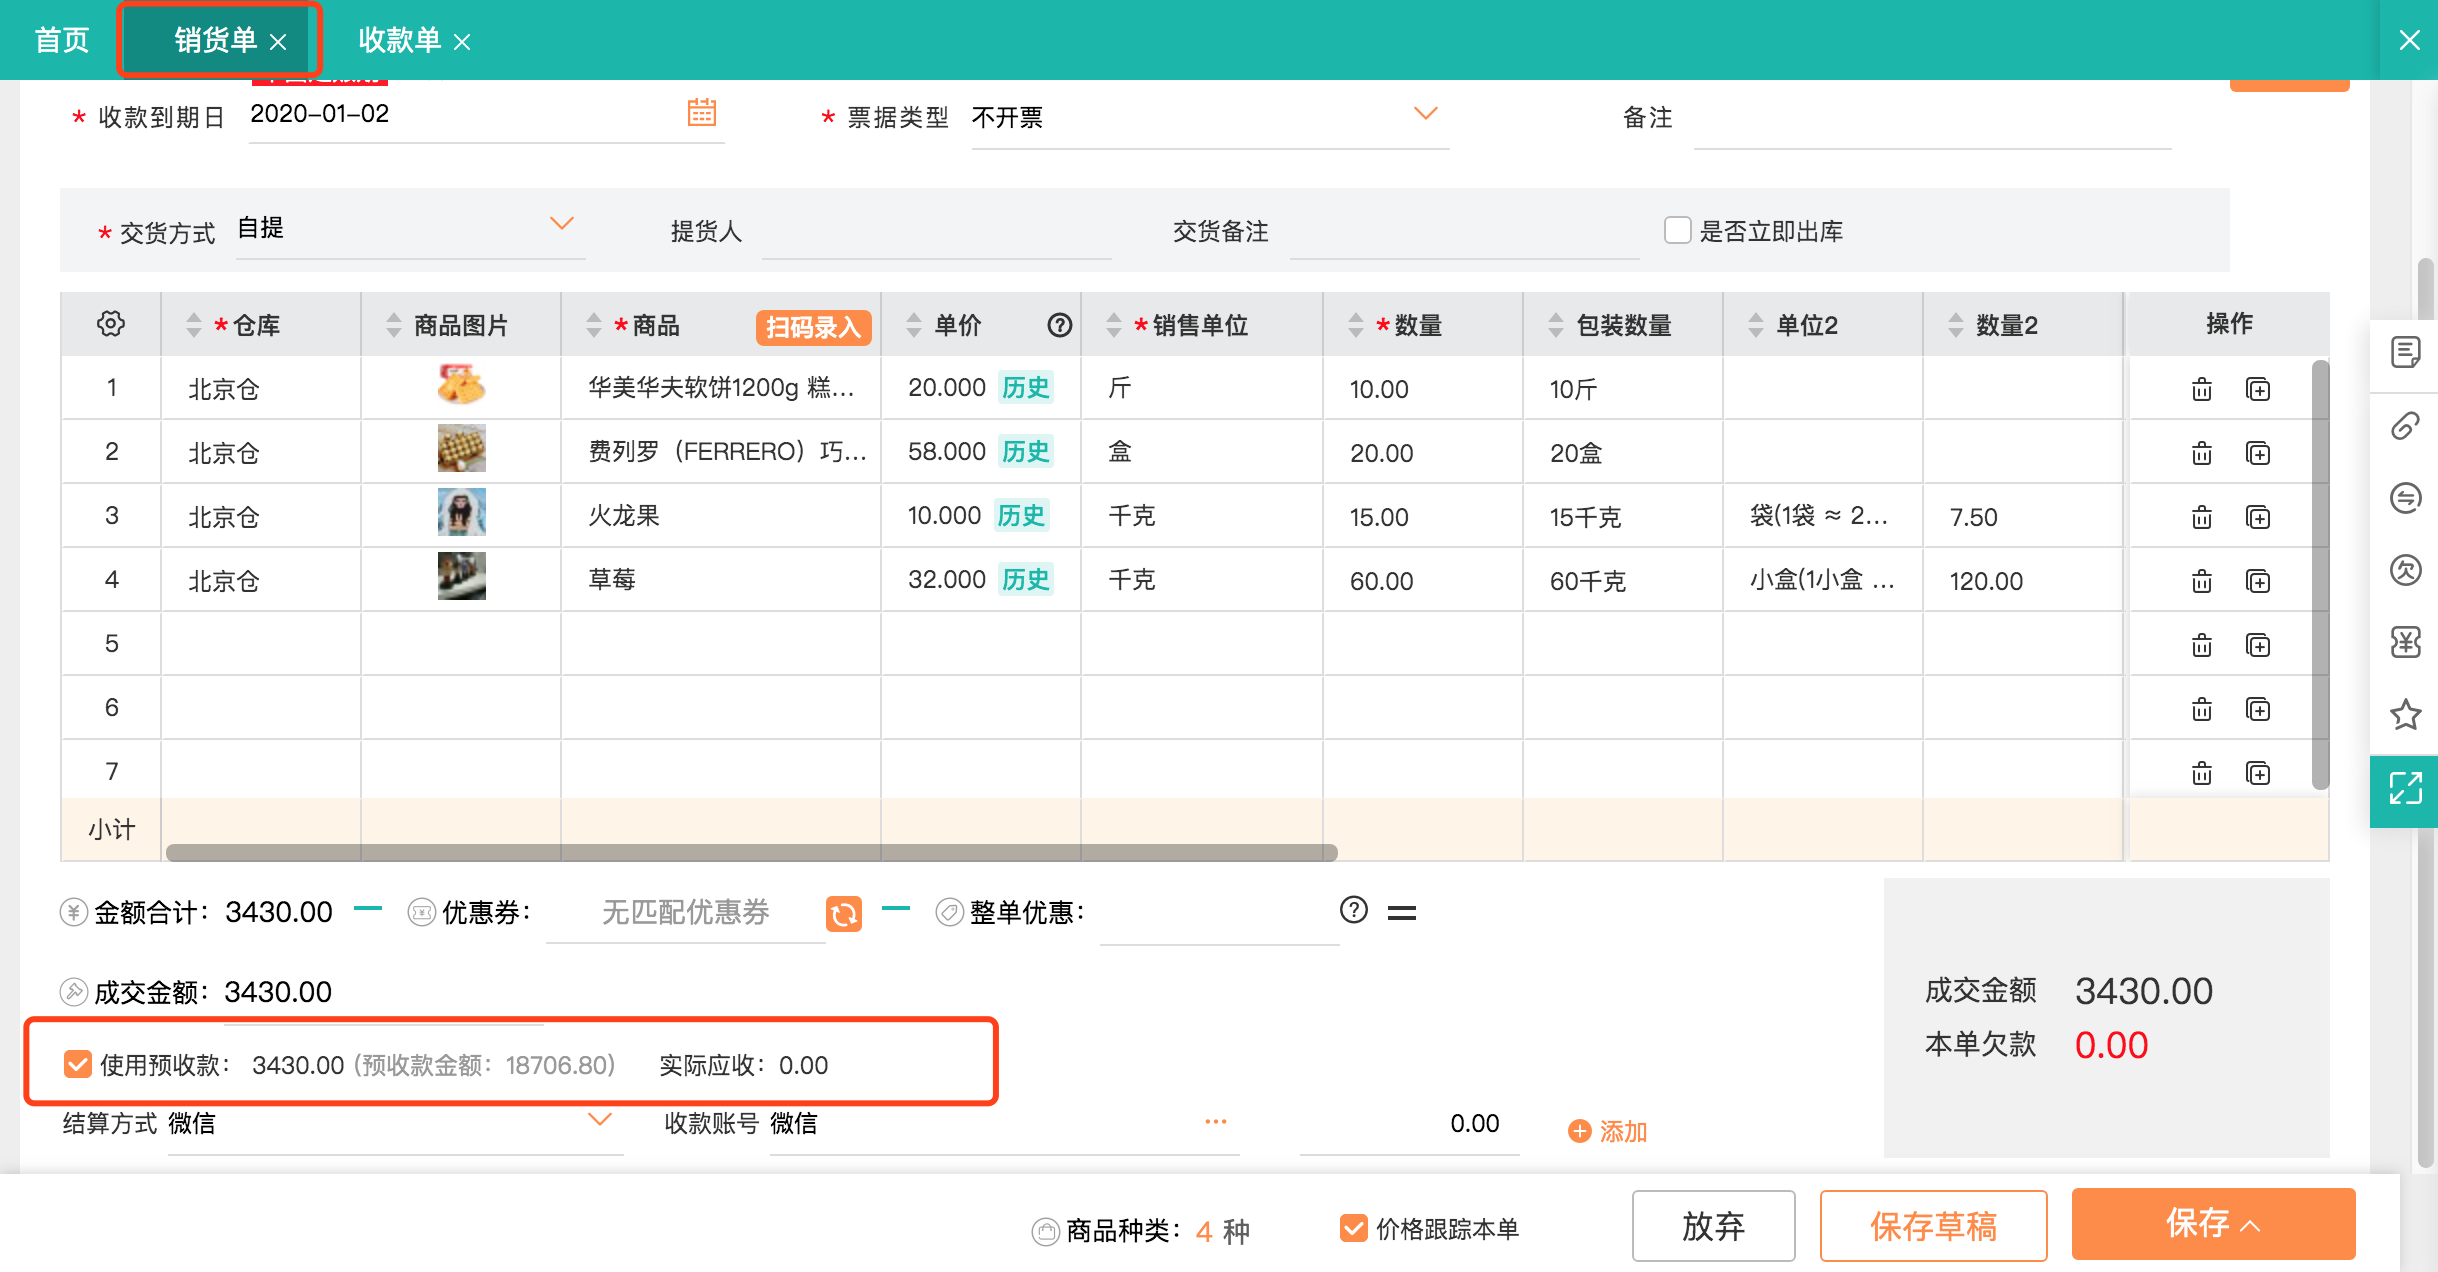Screen dimensions: 2438x1272
Task: Click the fullscreen expand icon on right sidebar
Action: [2406, 790]
